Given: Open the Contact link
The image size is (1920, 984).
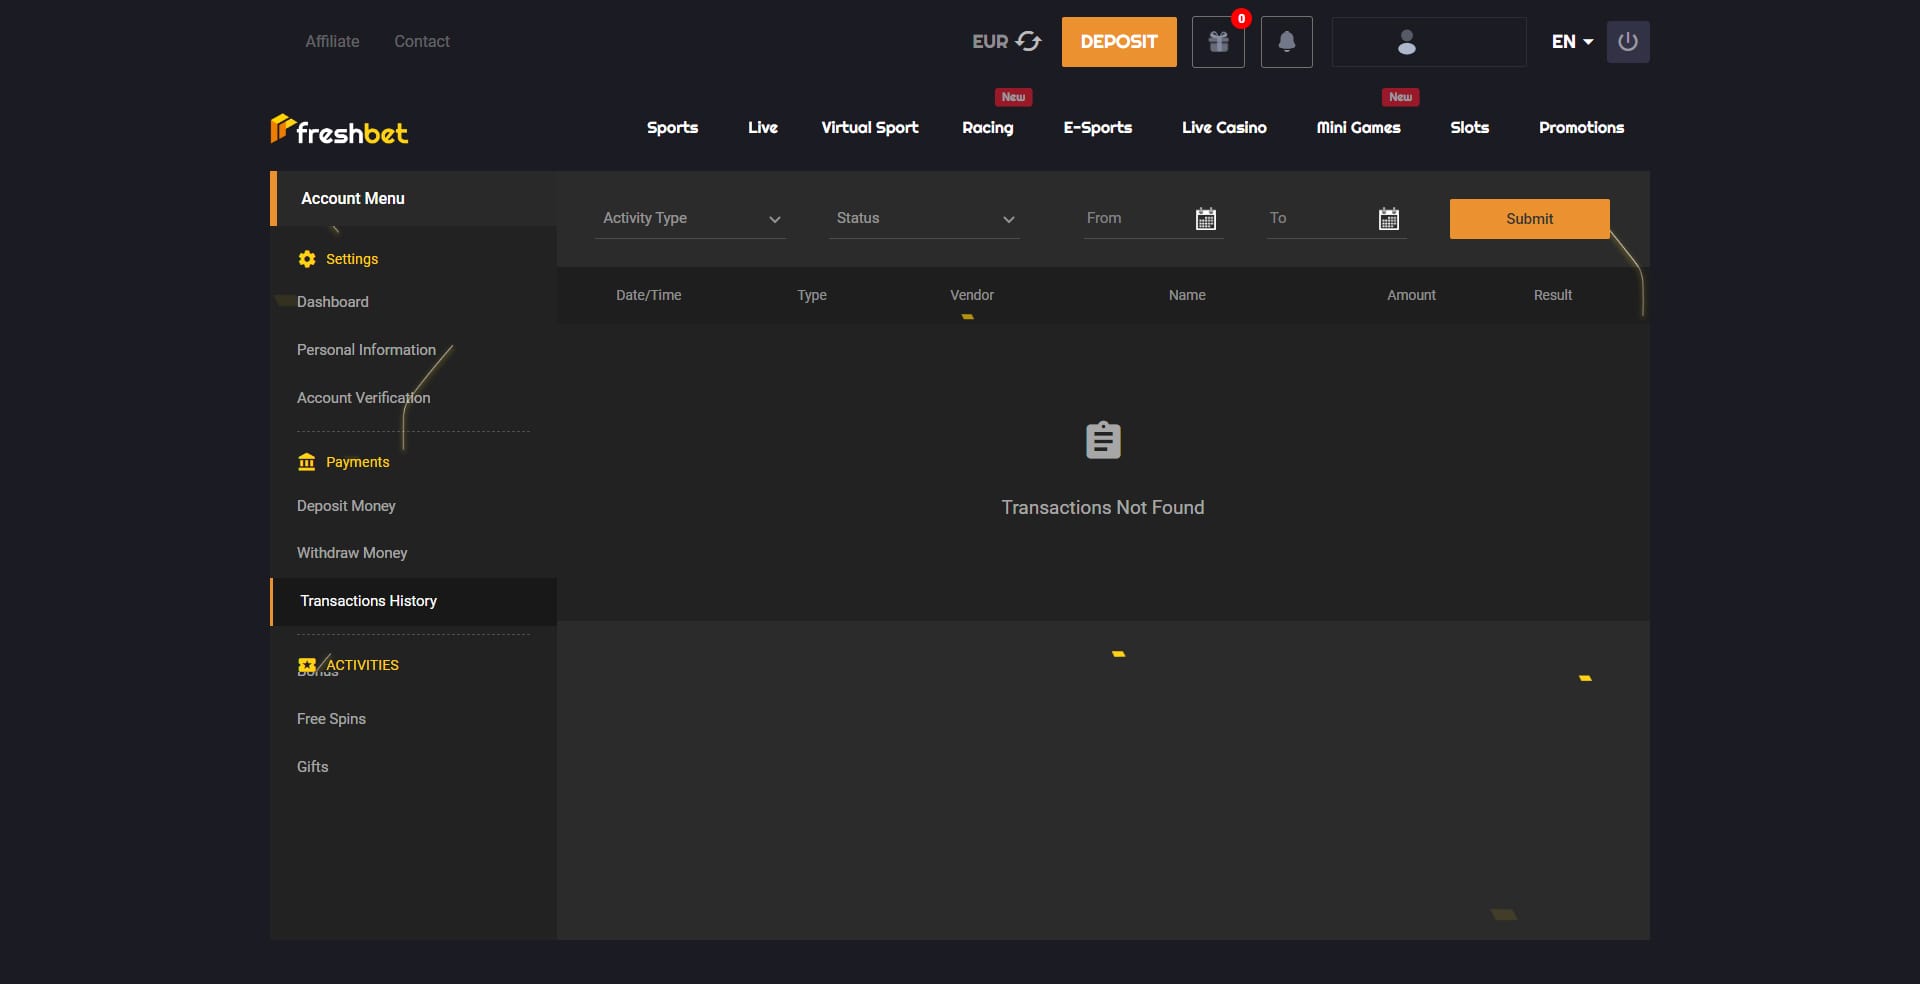Looking at the screenshot, I should pyautogui.click(x=421, y=42).
